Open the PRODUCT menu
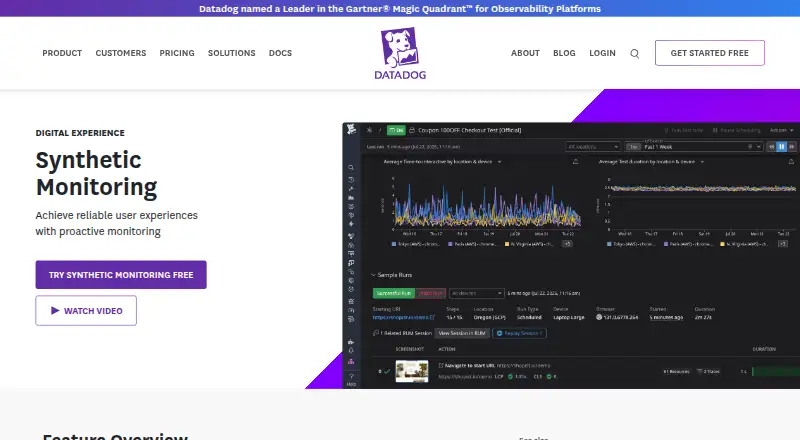 62,53
